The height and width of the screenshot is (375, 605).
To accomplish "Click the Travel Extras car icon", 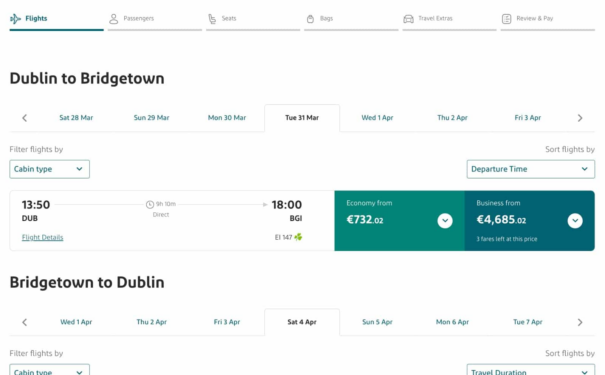I will click(x=408, y=19).
